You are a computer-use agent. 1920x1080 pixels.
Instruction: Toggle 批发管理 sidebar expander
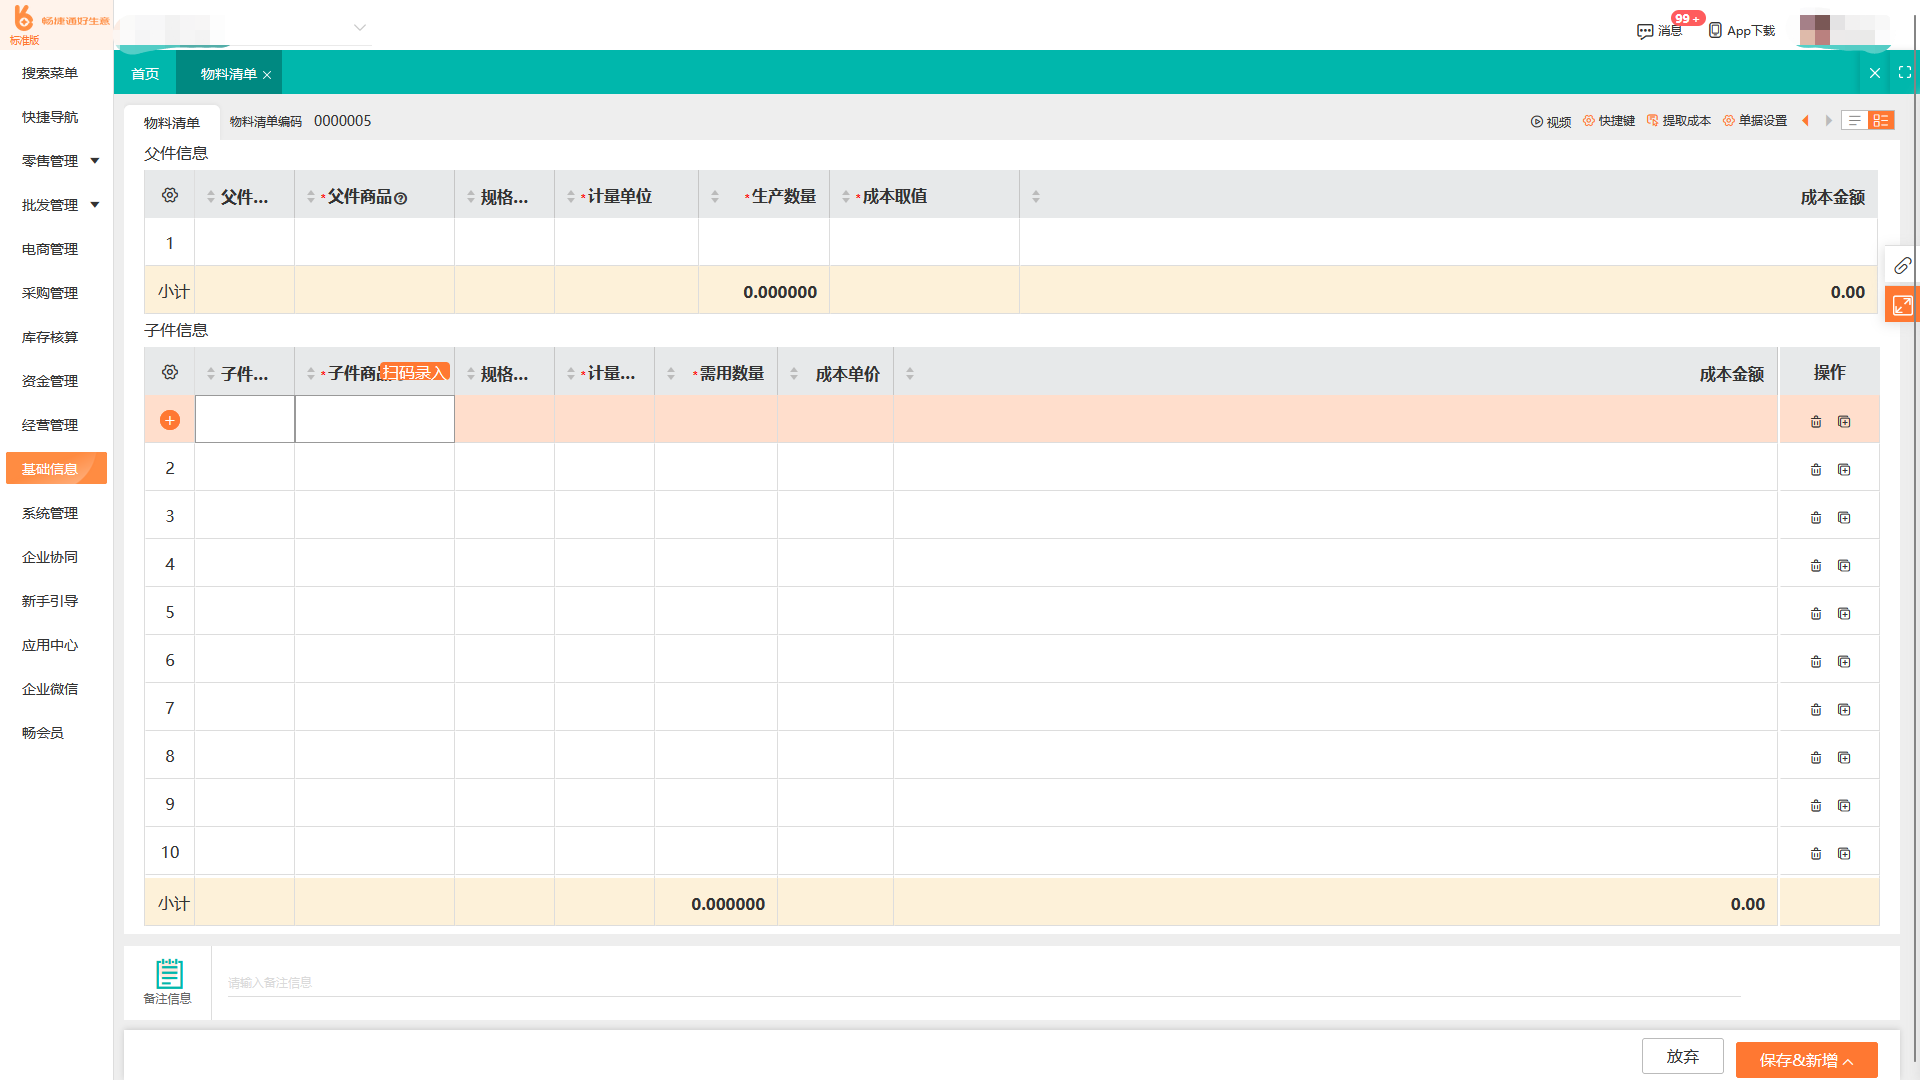pyautogui.click(x=99, y=203)
